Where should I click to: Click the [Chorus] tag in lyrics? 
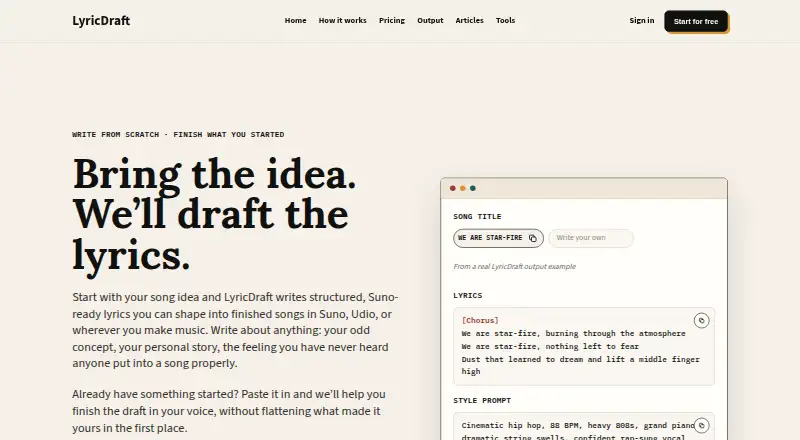(480, 321)
